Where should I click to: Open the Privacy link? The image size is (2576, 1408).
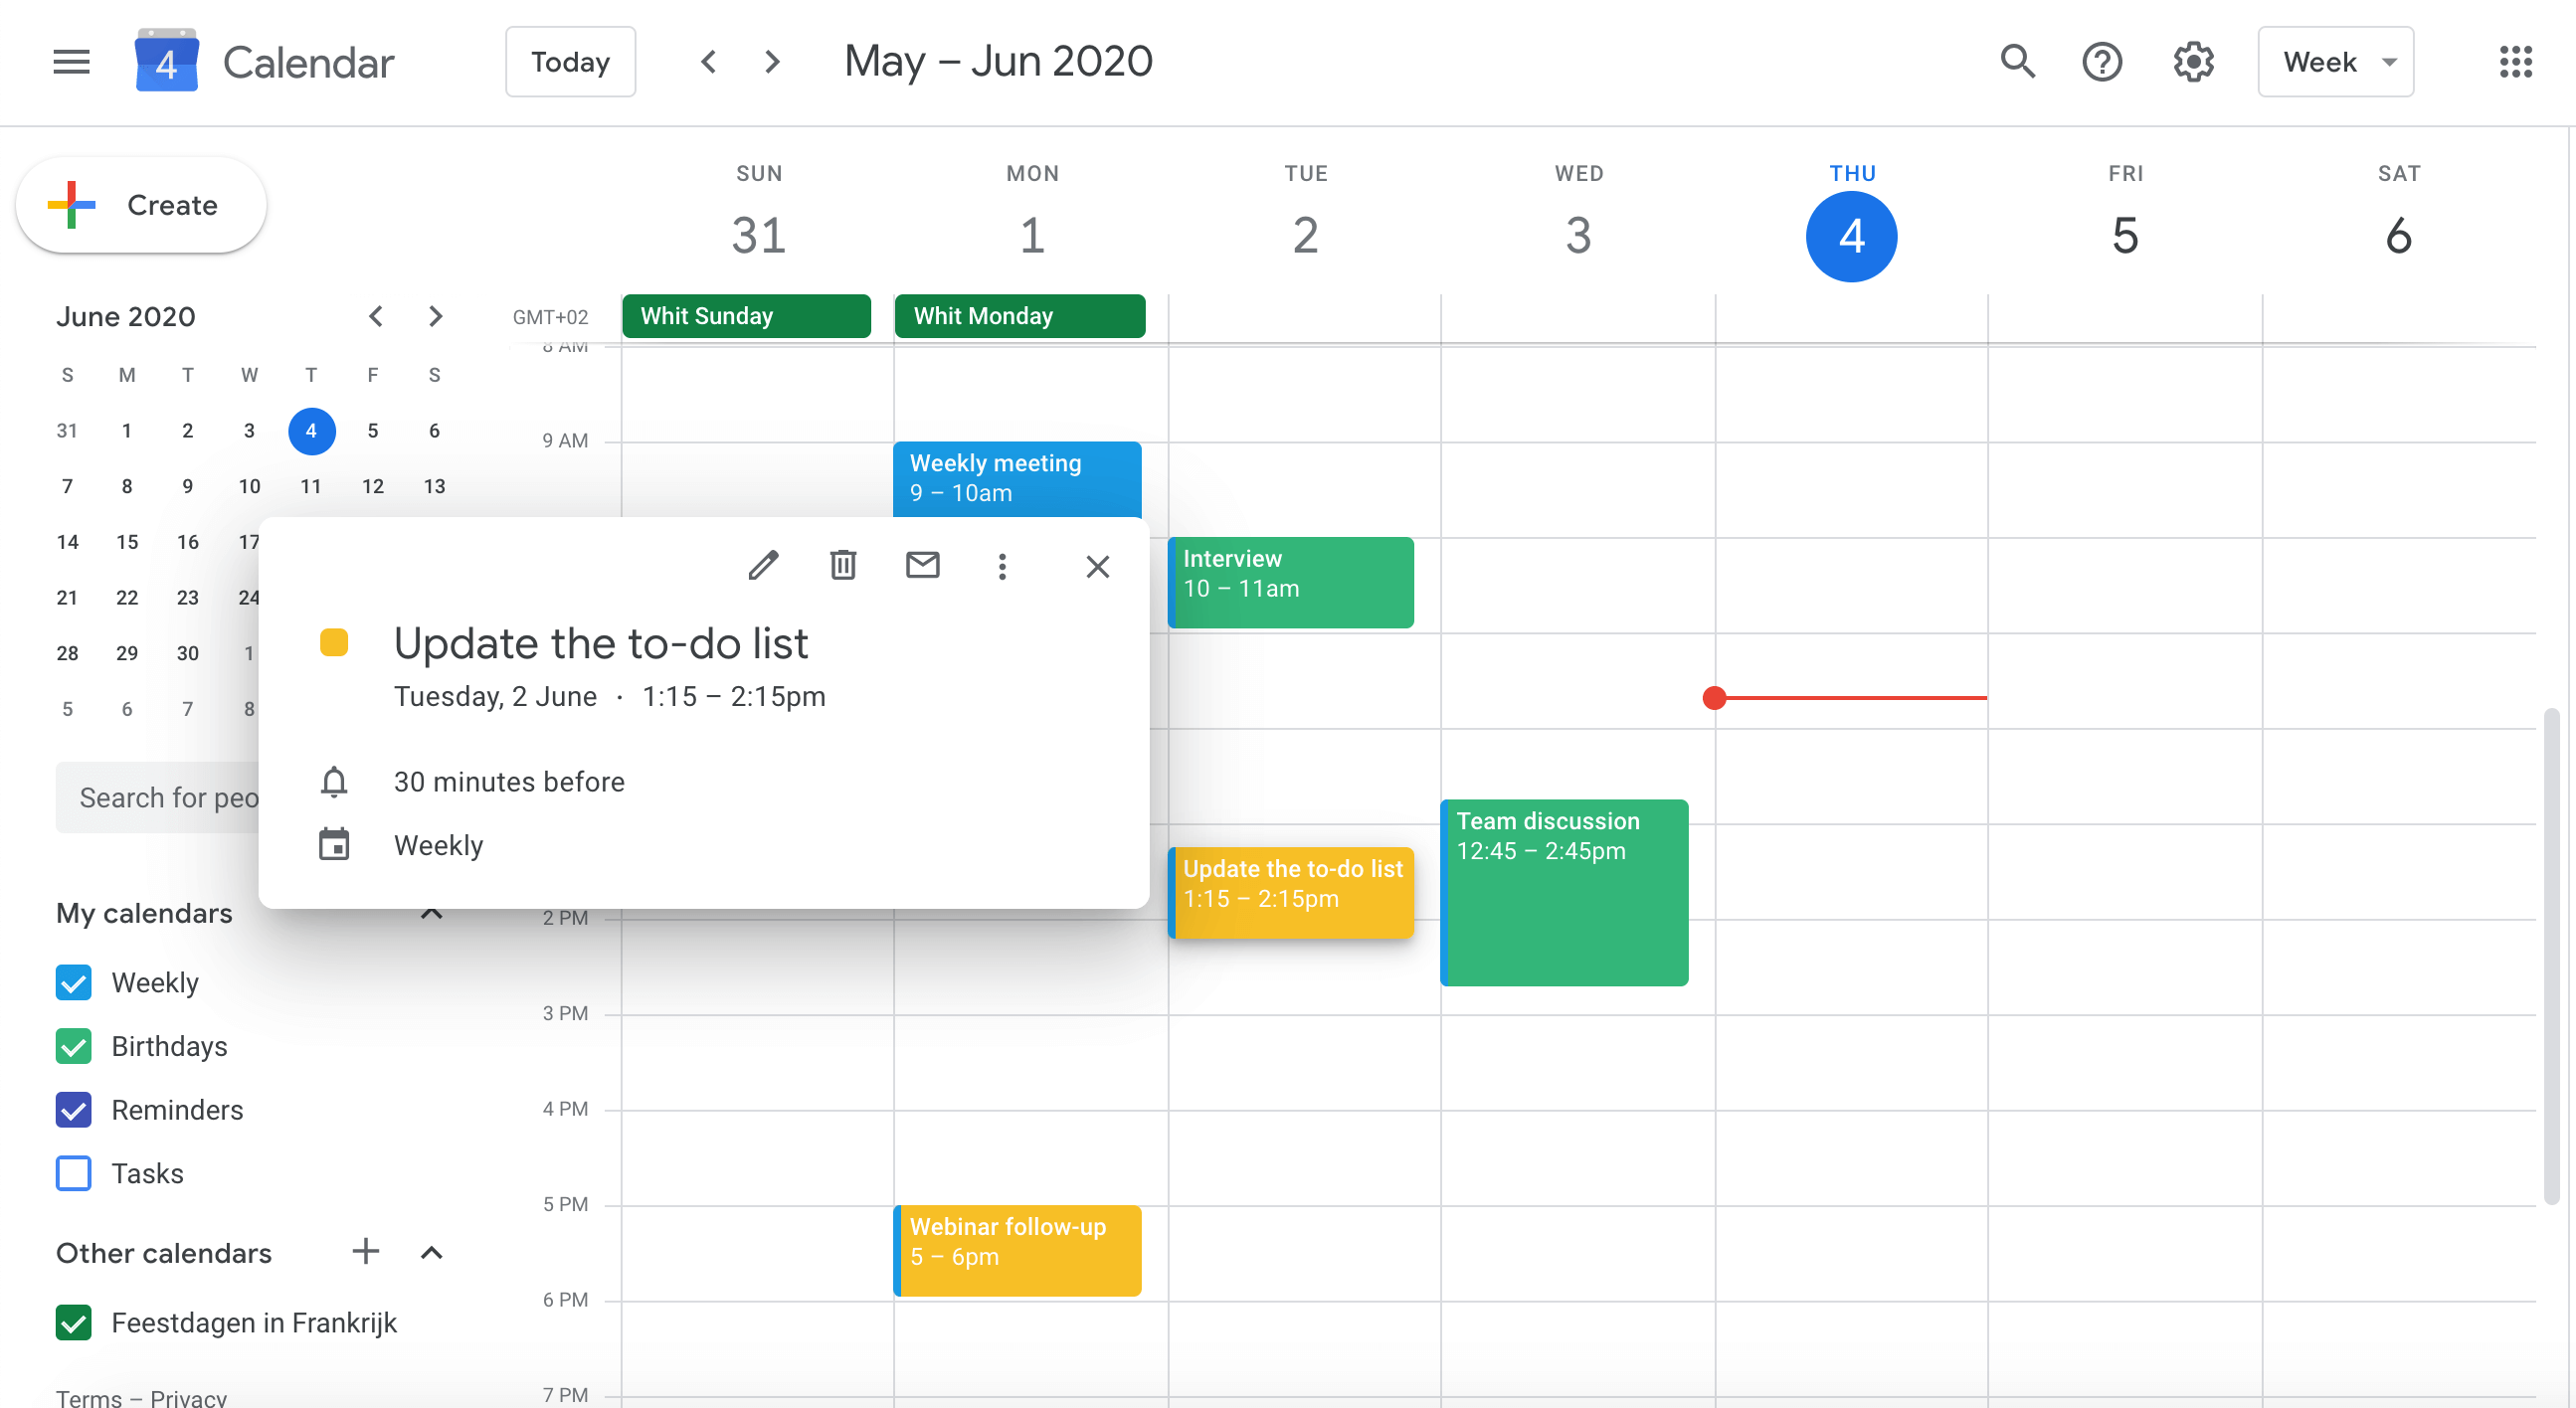pos(188,1398)
